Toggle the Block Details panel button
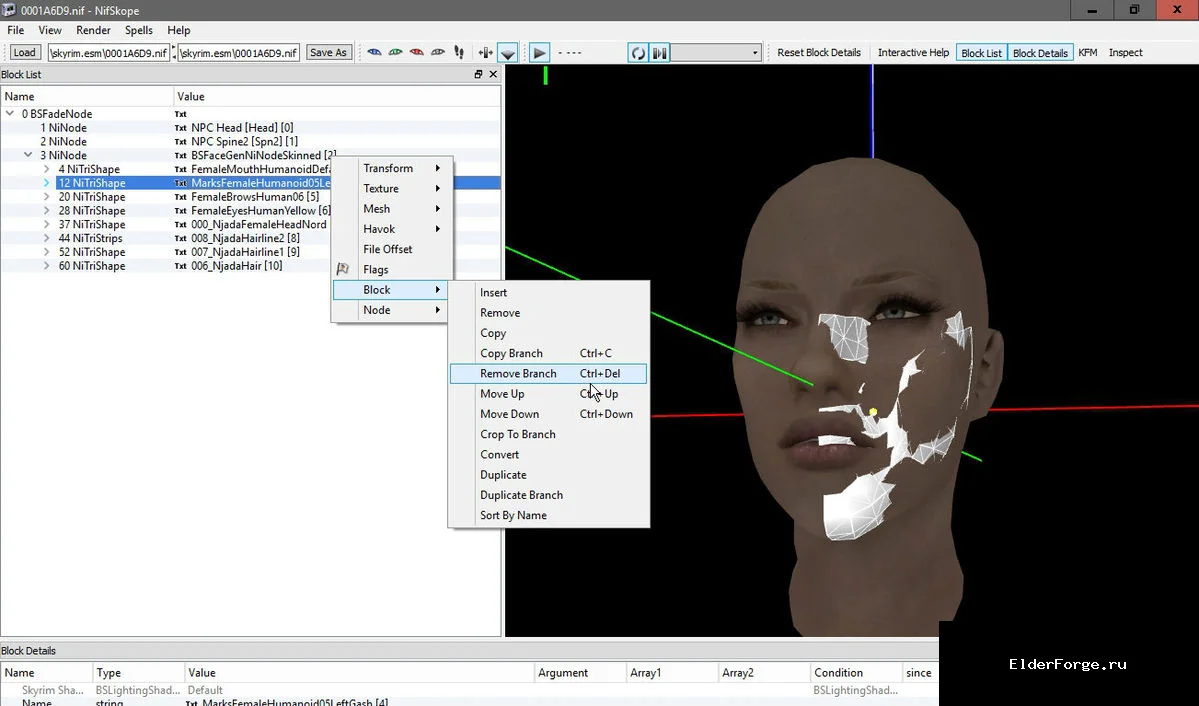 (x=1040, y=53)
